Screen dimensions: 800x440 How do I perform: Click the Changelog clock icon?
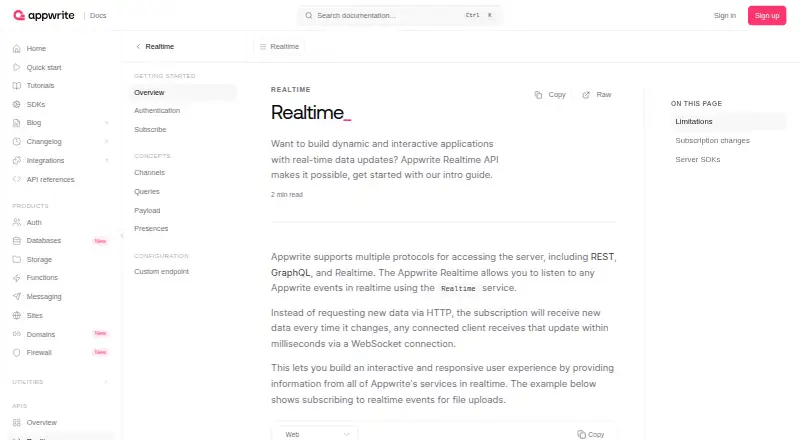[x=17, y=141]
